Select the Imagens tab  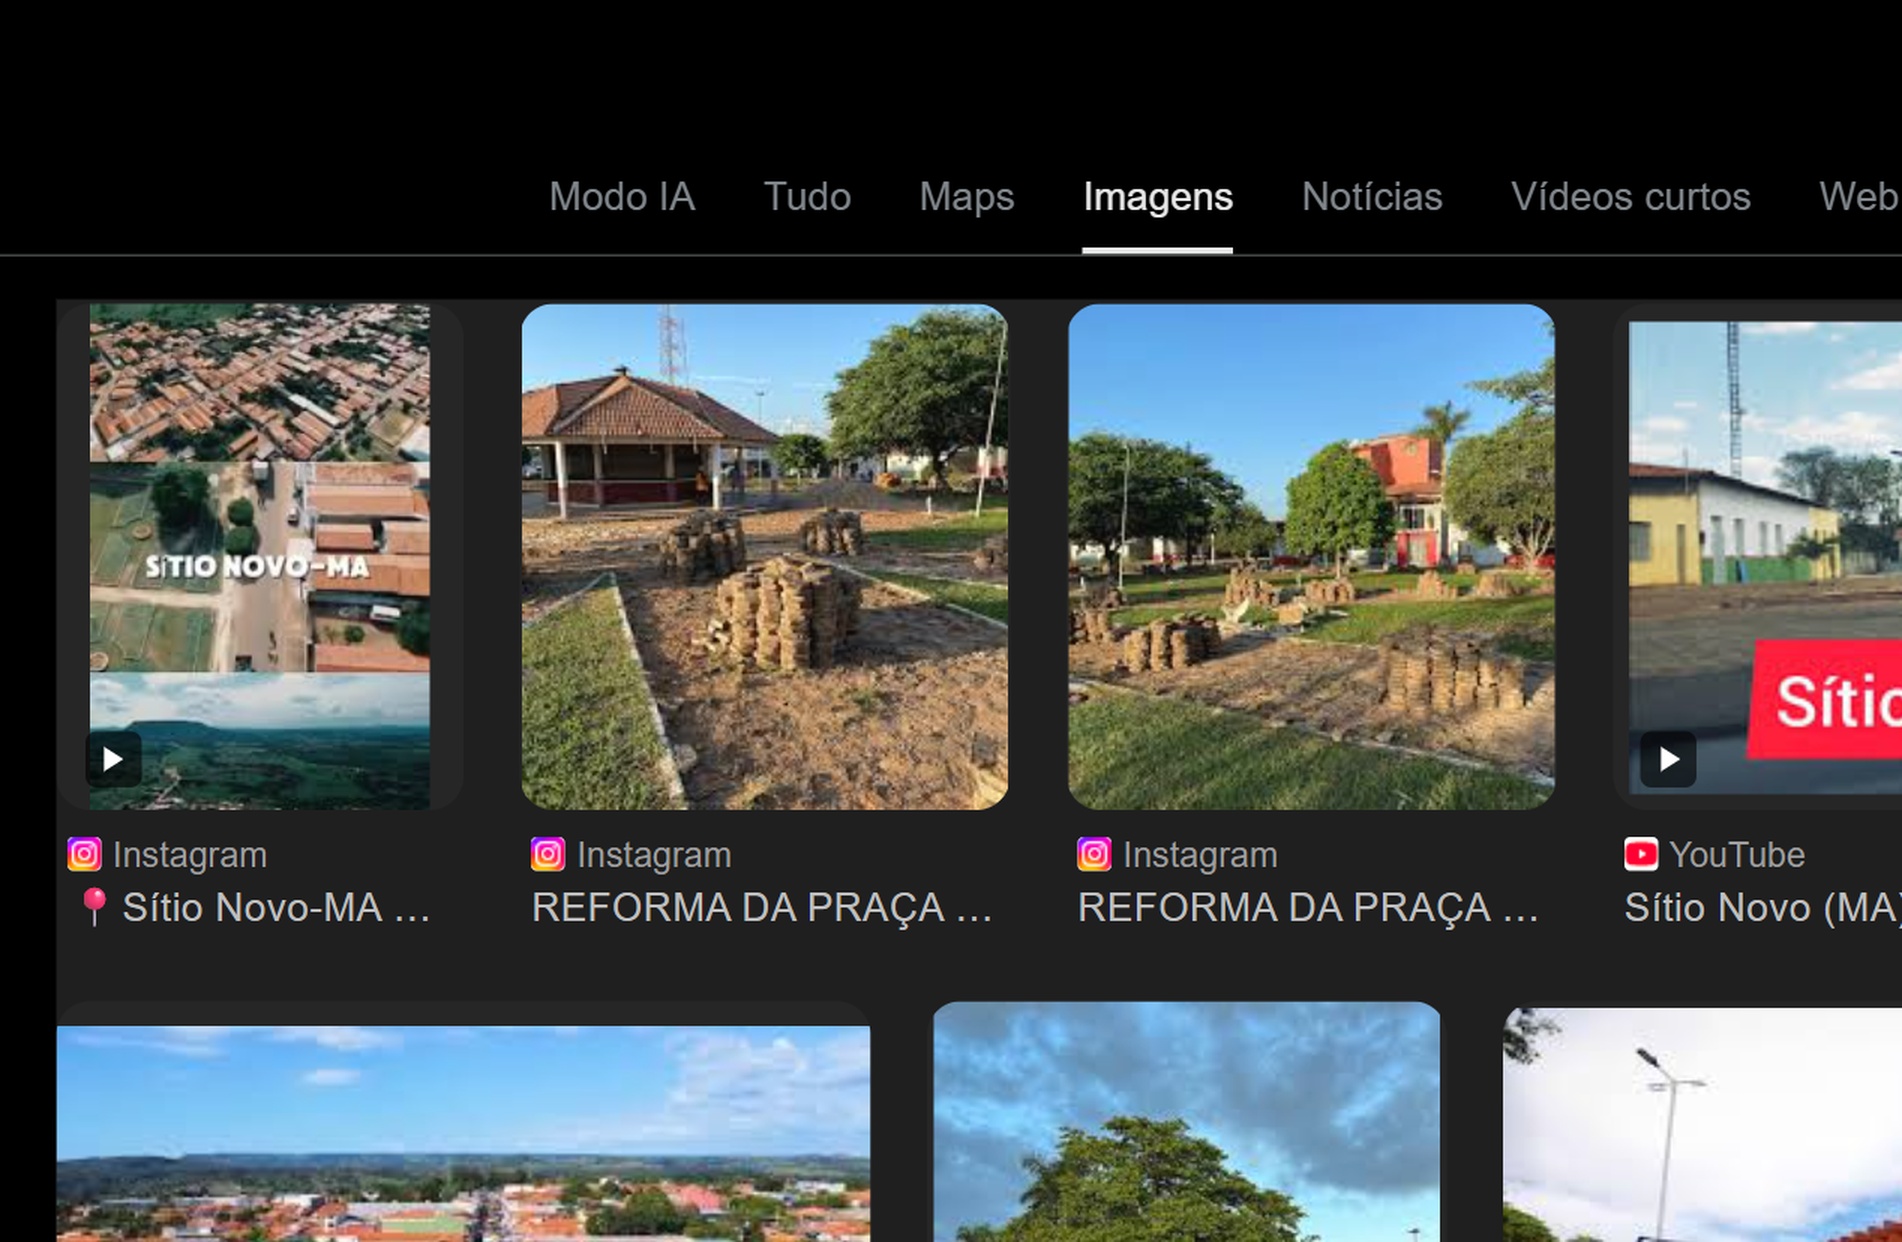pyautogui.click(x=1157, y=197)
